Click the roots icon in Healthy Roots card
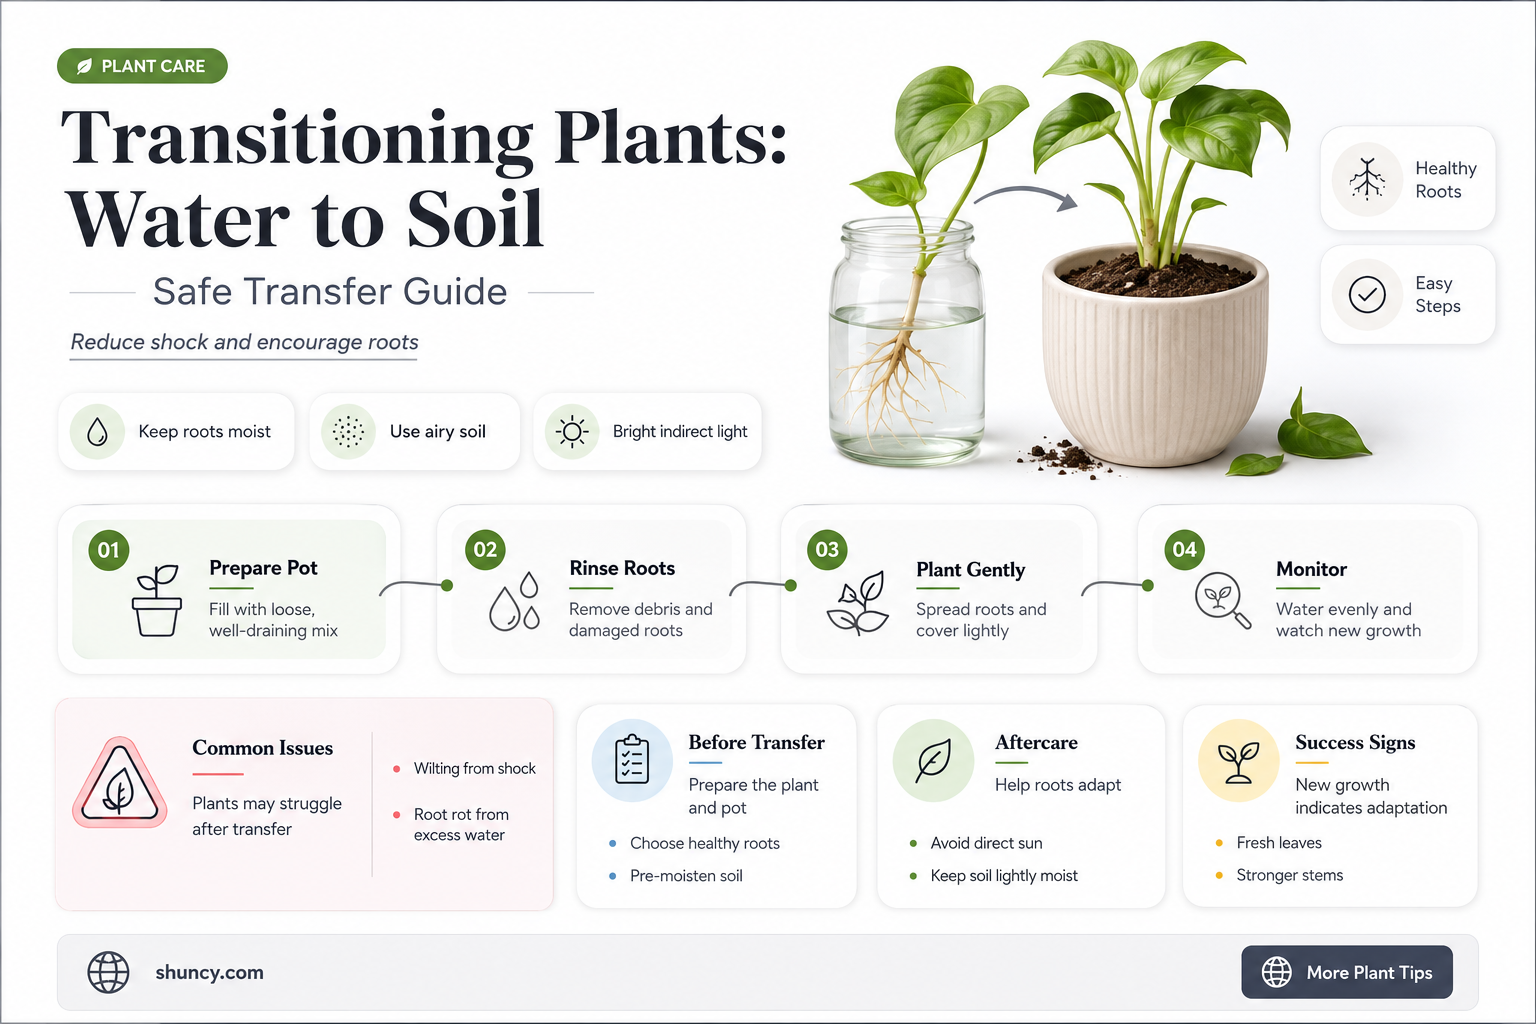This screenshot has width=1536, height=1024. pos(1367,180)
